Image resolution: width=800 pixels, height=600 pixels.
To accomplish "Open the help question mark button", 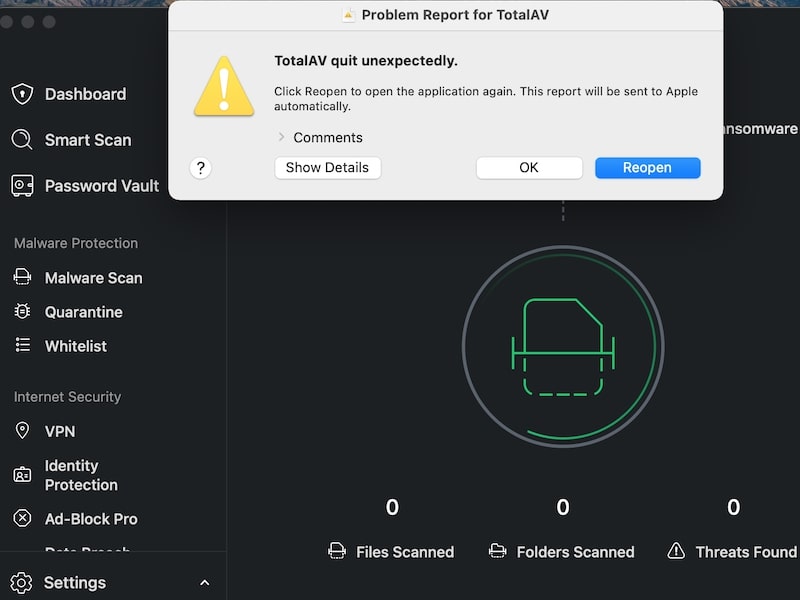I will pyautogui.click(x=201, y=167).
